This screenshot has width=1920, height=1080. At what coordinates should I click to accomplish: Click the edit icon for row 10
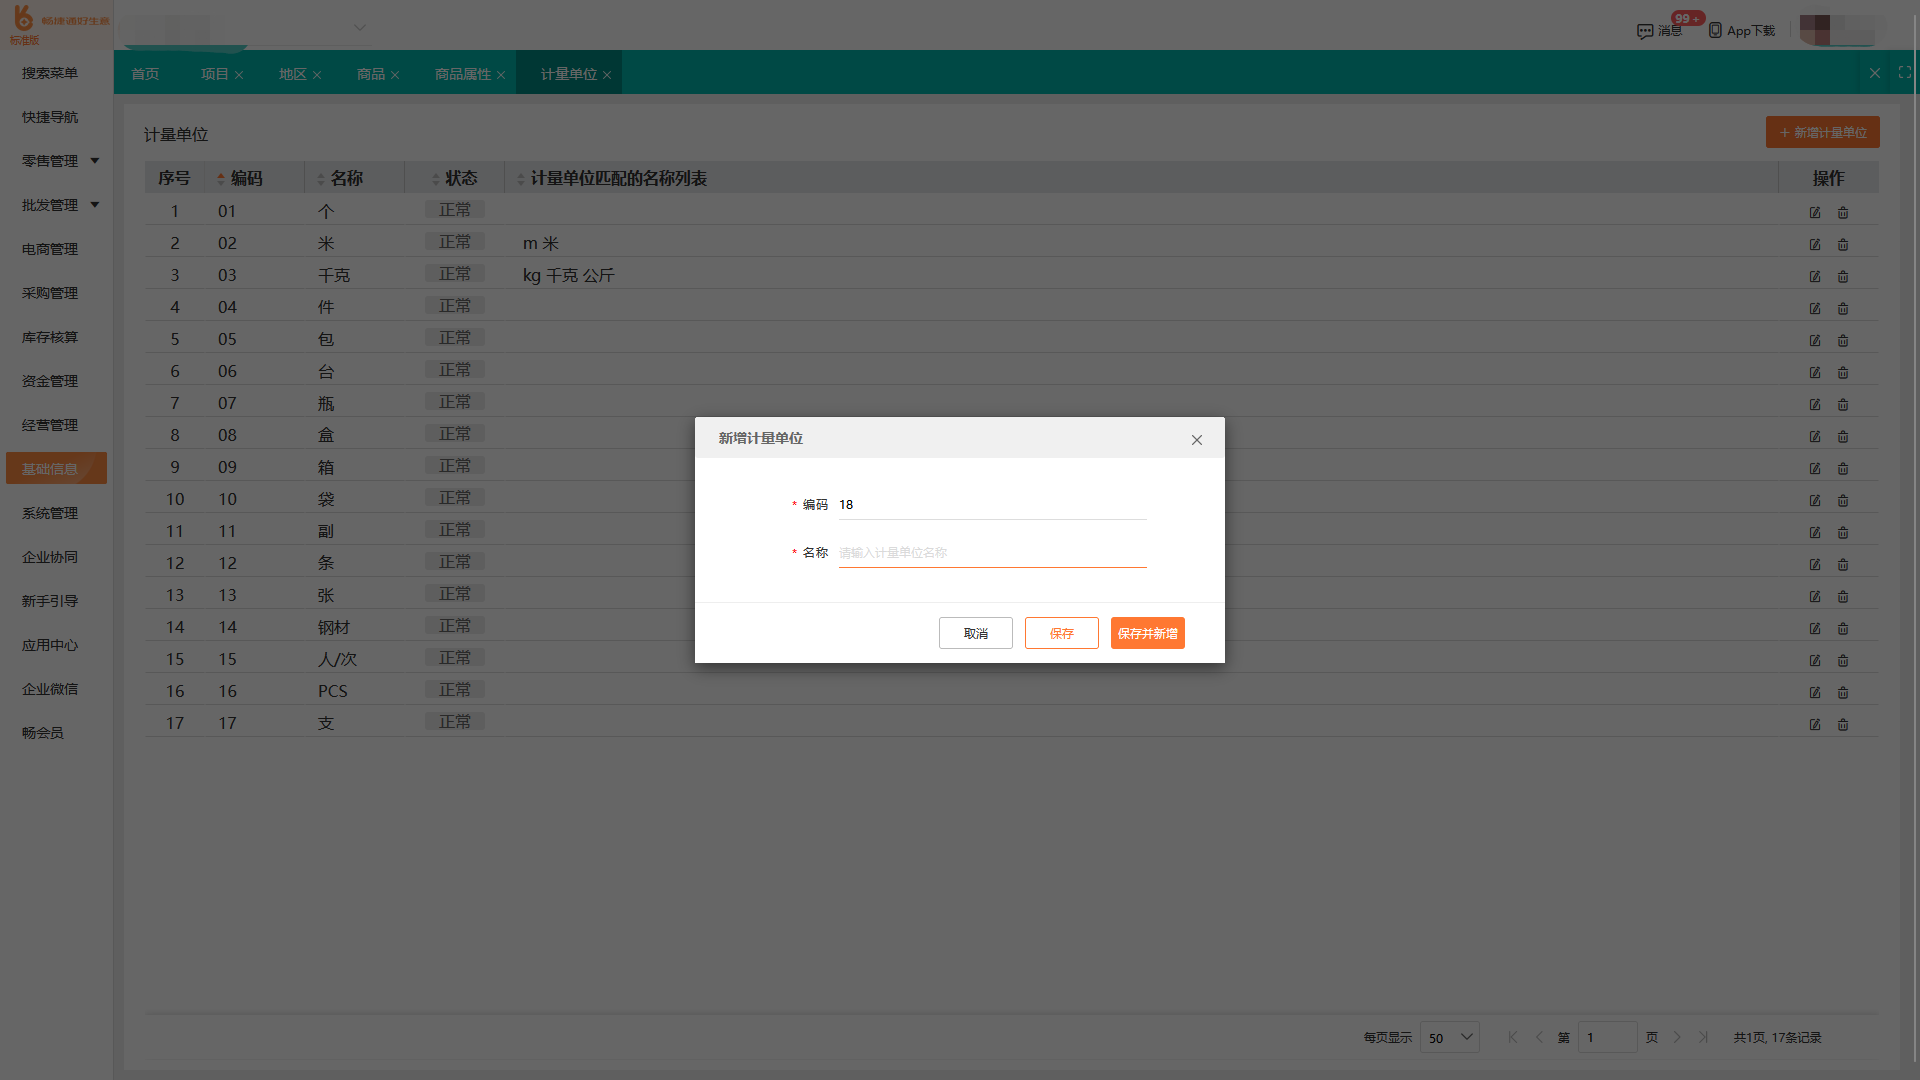click(x=1815, y=500)
